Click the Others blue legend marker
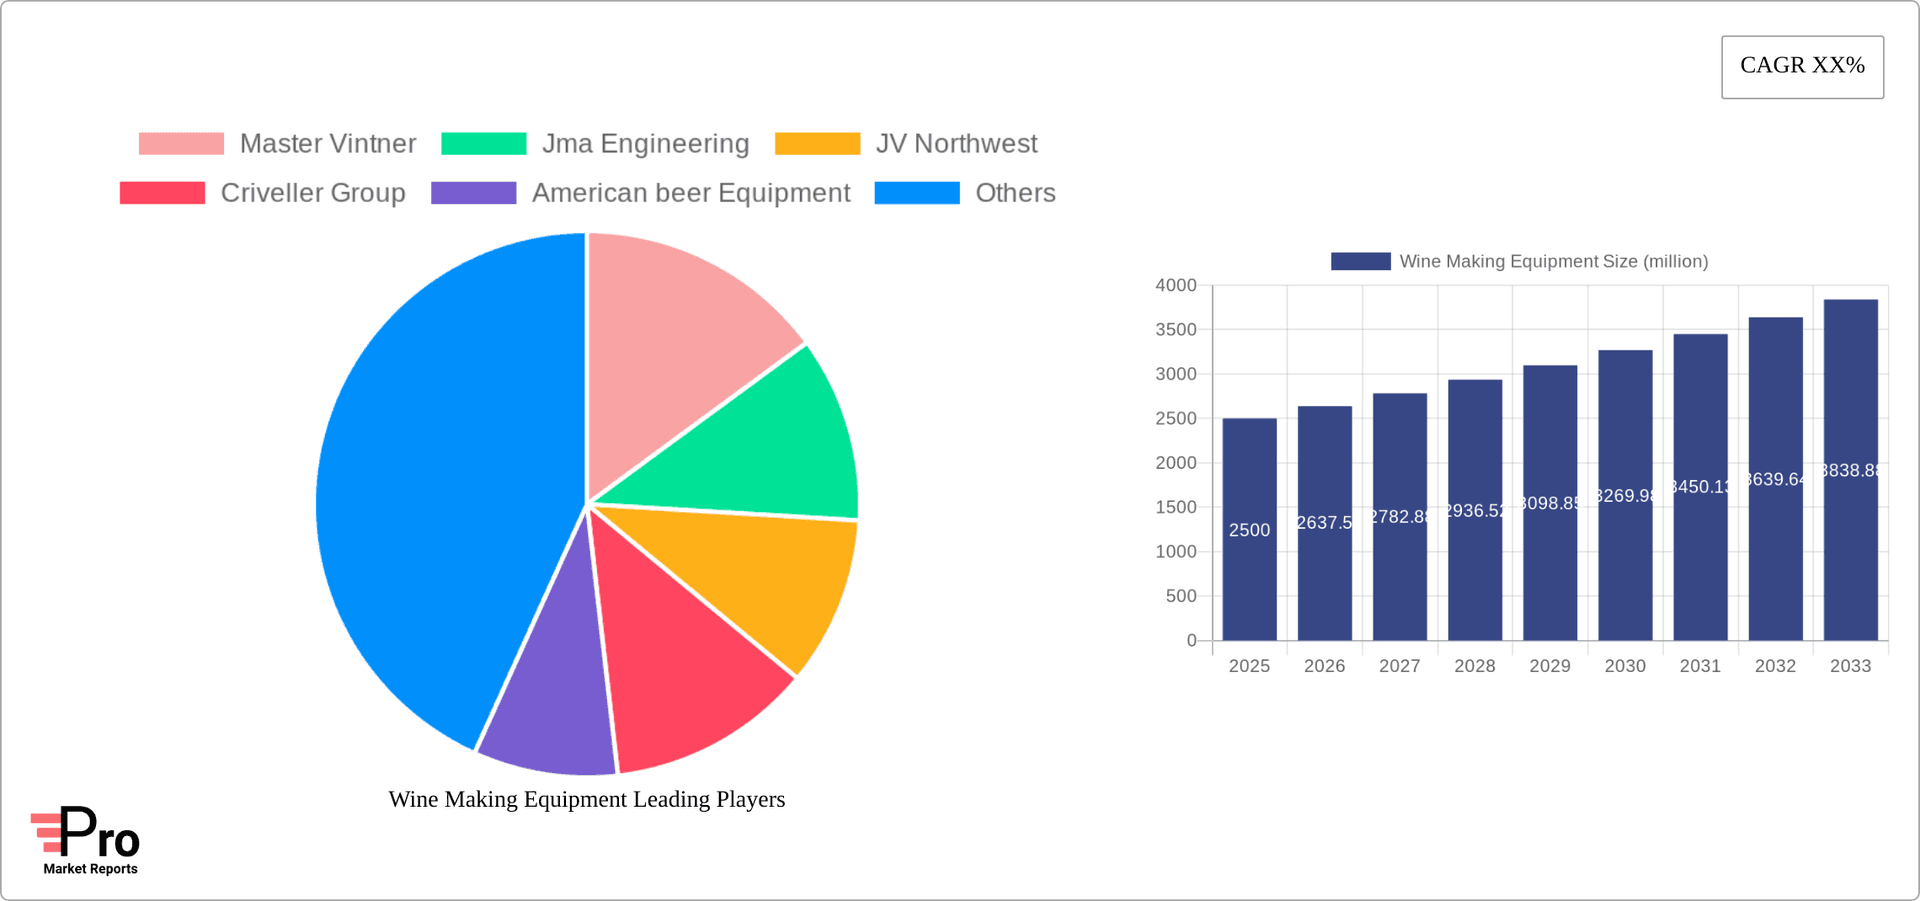Screen dimensions: 1920x901 pos(916,192)
